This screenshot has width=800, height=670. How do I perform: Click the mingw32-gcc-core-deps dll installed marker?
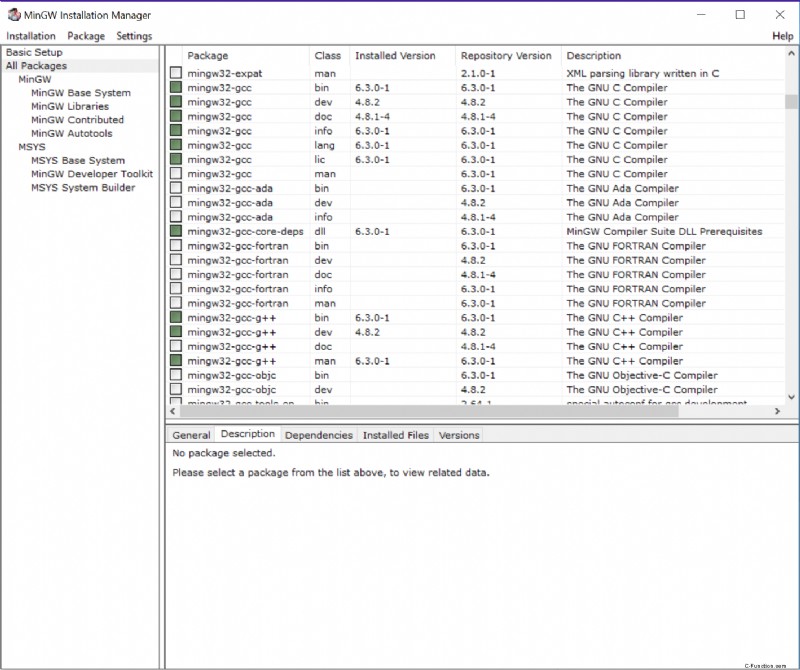click(176, 232)
